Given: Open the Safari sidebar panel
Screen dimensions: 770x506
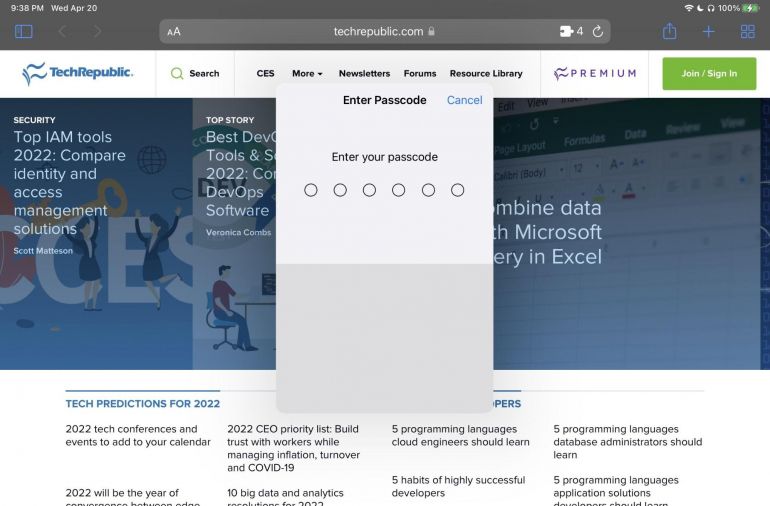Looking at the screenshot, I should 24,31.
